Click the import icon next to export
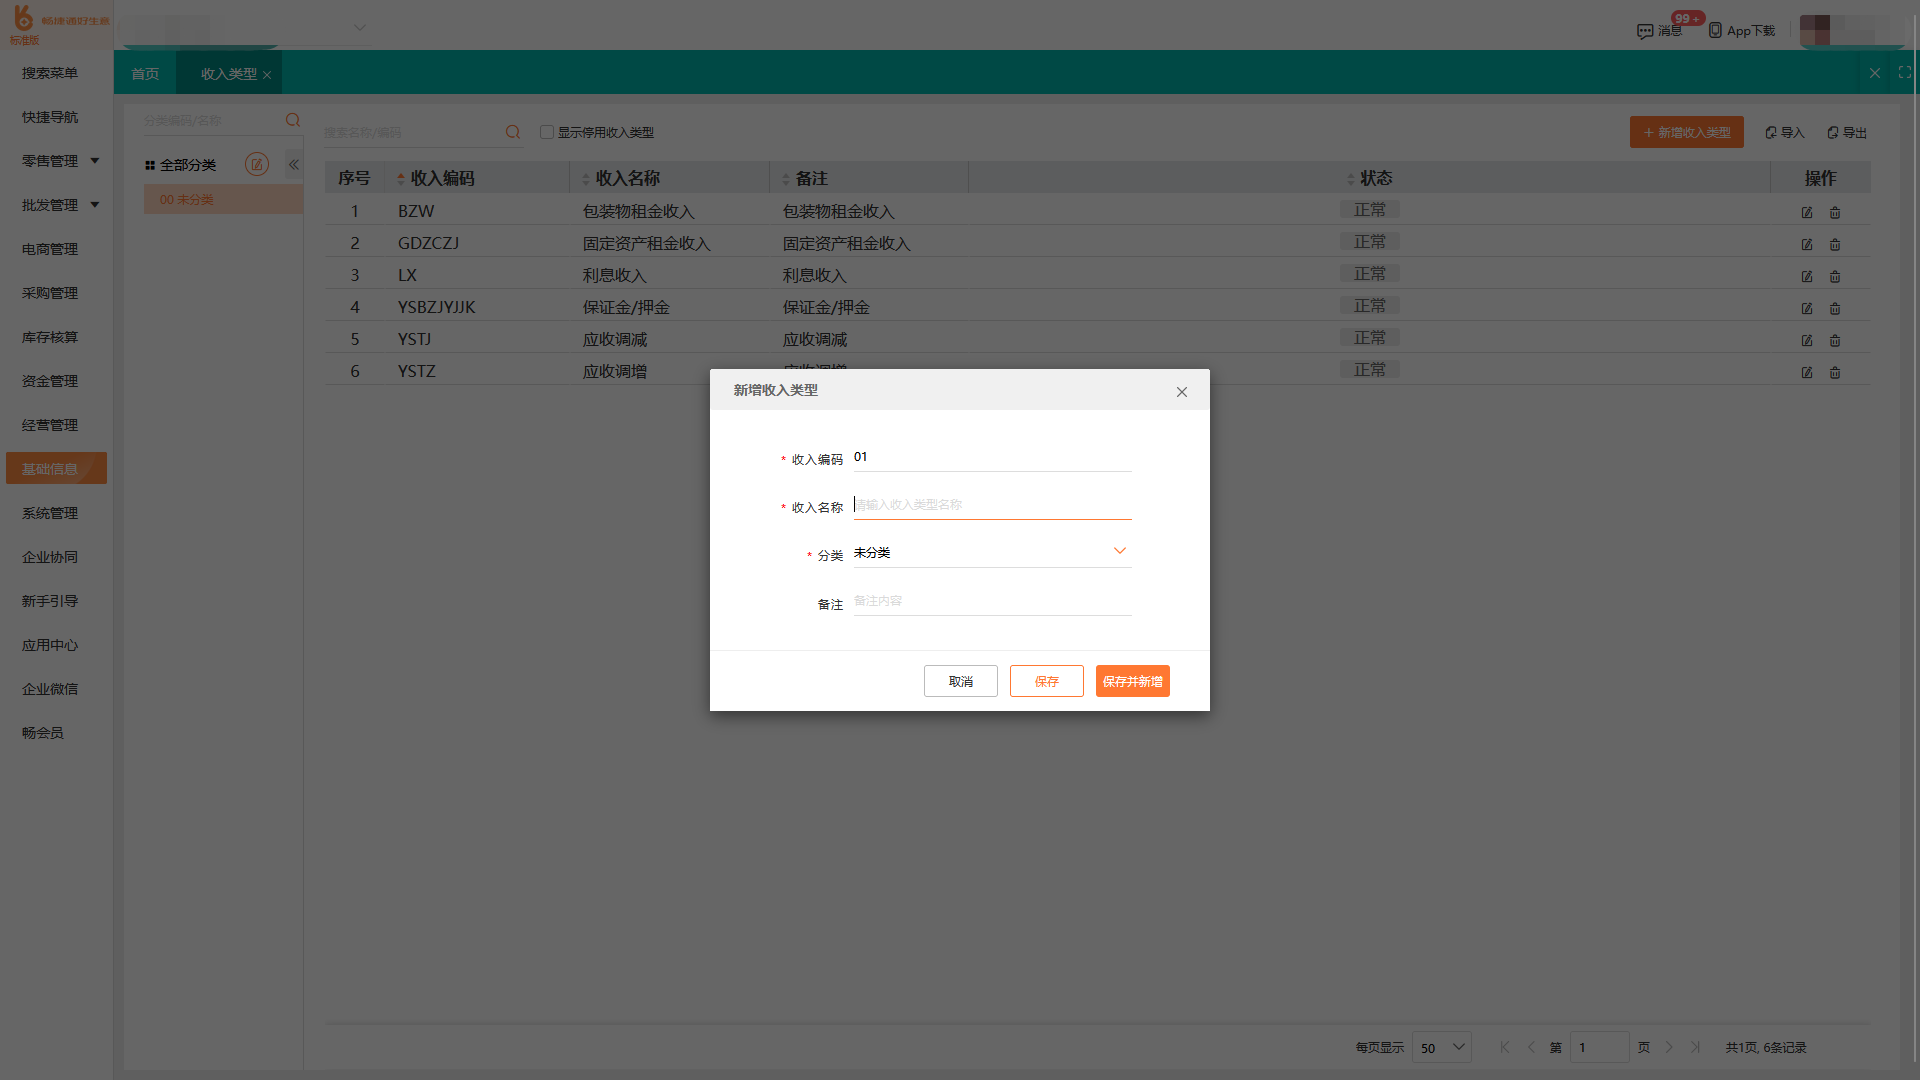 (1785, 132)
